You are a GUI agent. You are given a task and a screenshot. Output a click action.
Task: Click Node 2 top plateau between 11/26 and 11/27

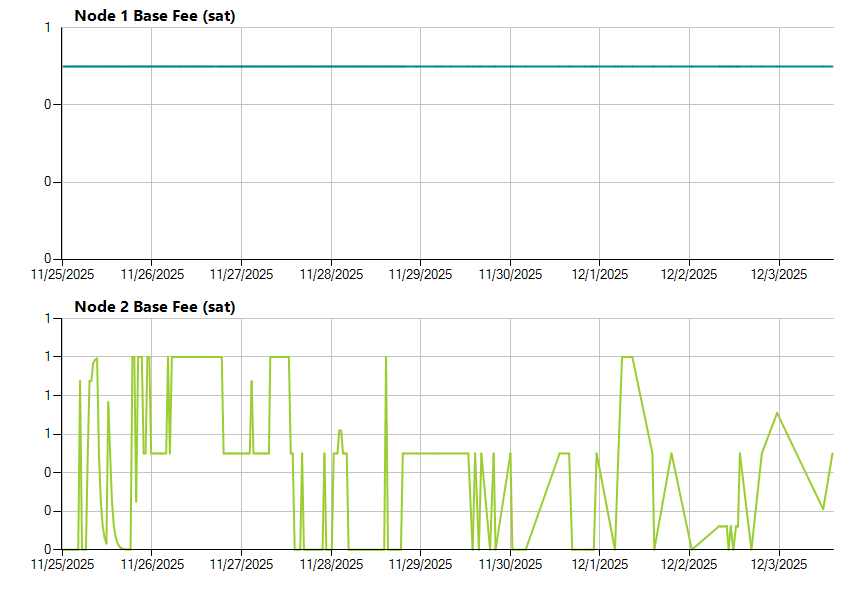(197, 357)
